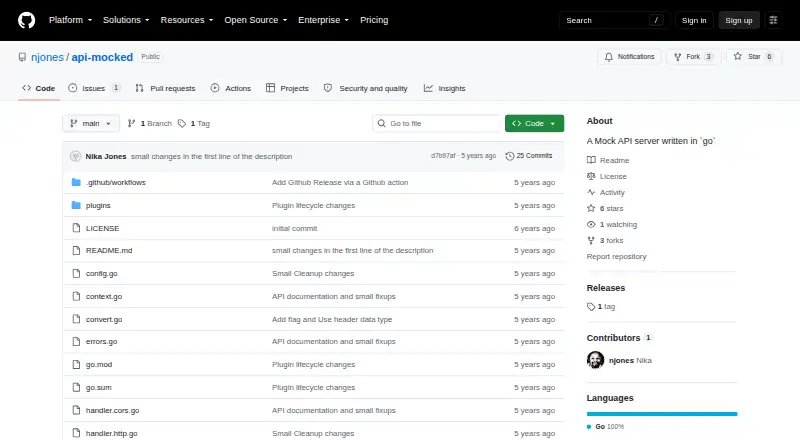The height and width of the screenshot is (440, 800).
Task: Open the 'initial commit' message for LICENSE
Action: point(294,229)
